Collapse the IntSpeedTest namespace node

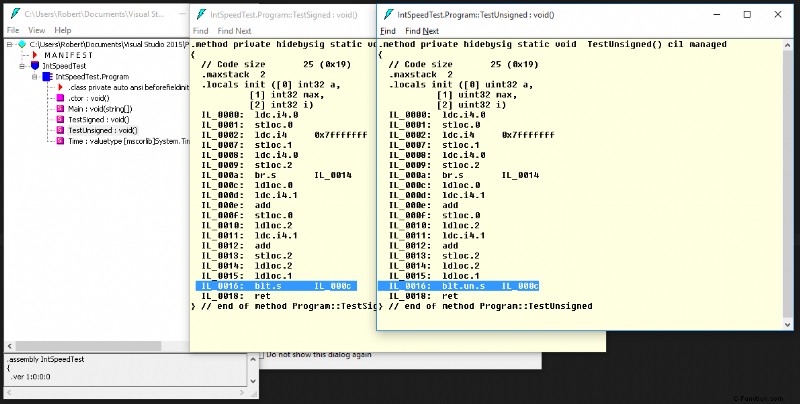coord(22,66)
